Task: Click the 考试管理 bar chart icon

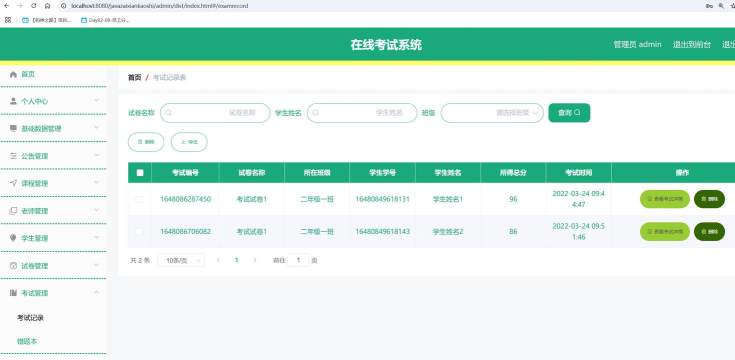Action: pos(13,292)
